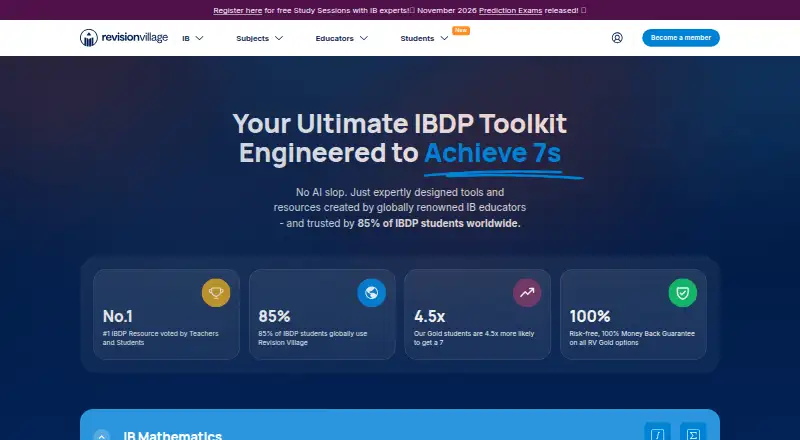The image size is (800, 440).
Task: Open the user account profile icon
Action: point(617,38)
